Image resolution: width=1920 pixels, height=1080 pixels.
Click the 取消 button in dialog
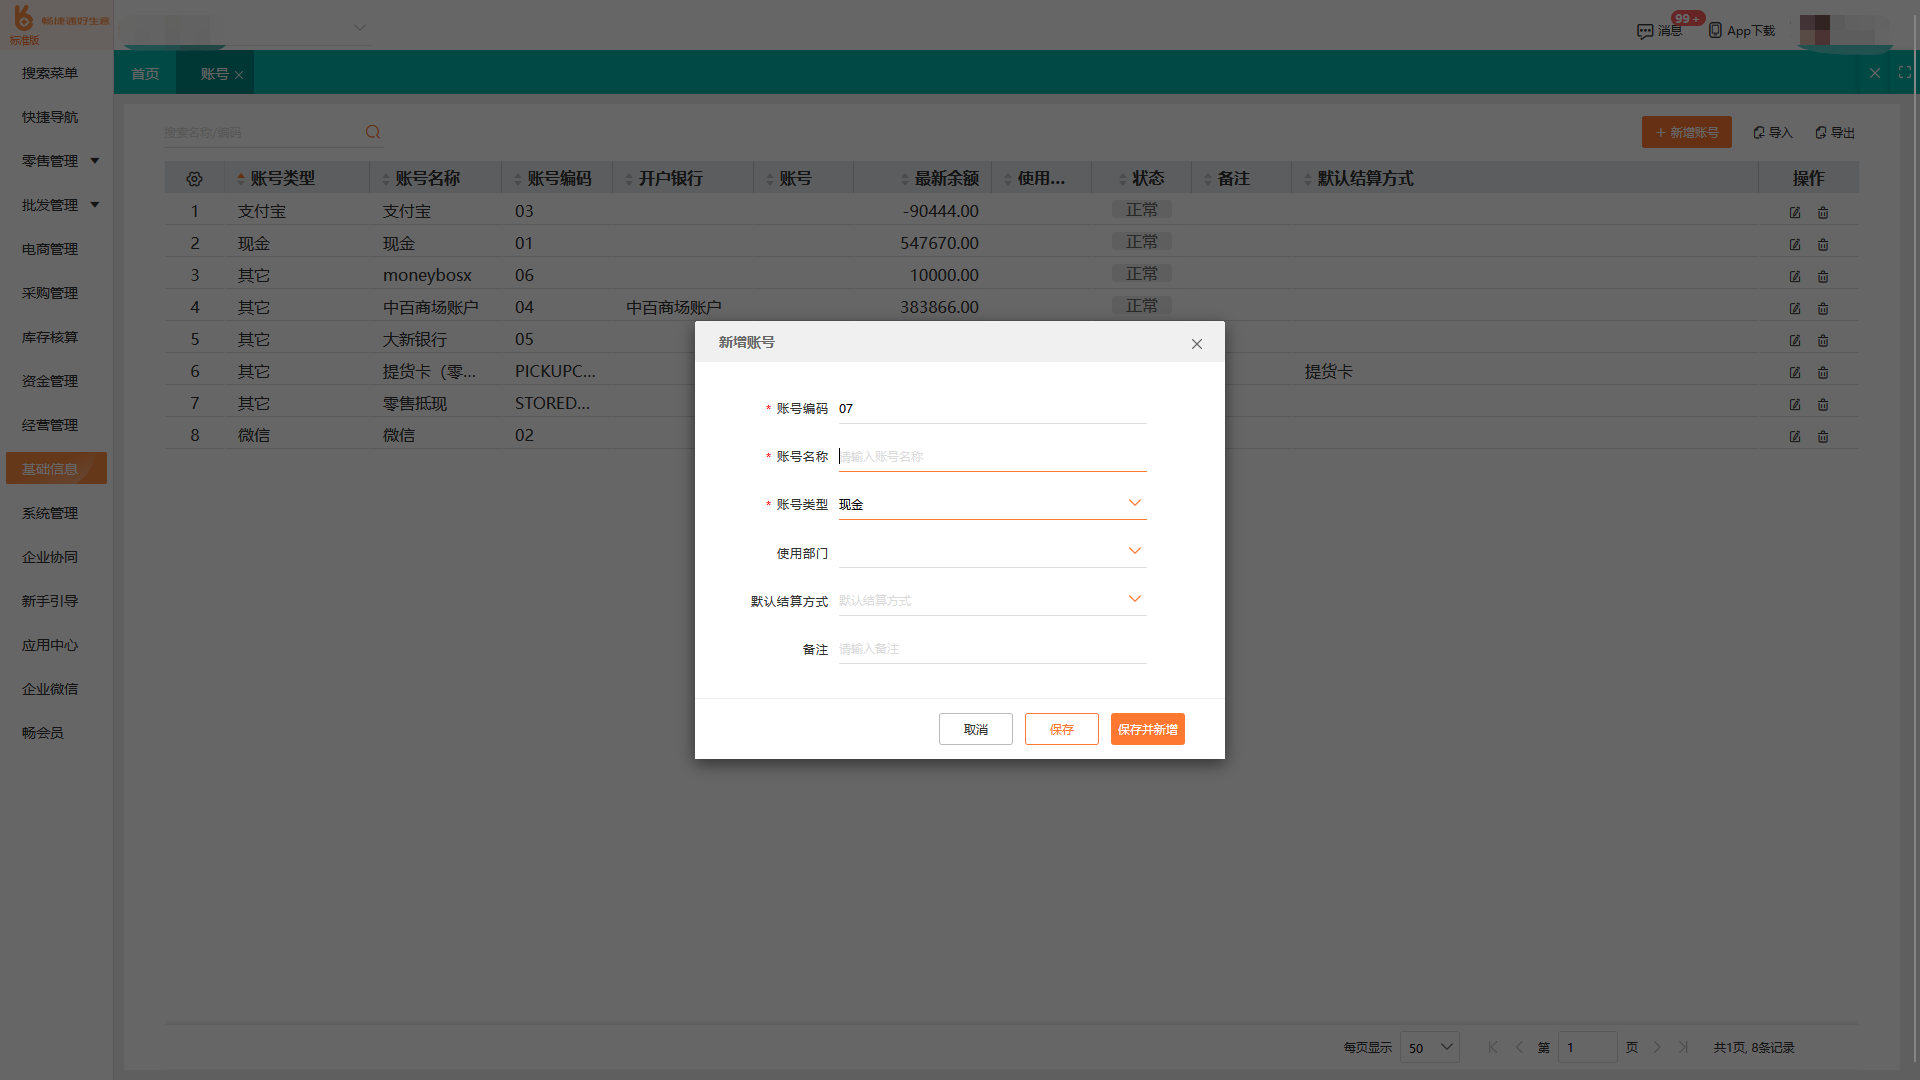976,729
